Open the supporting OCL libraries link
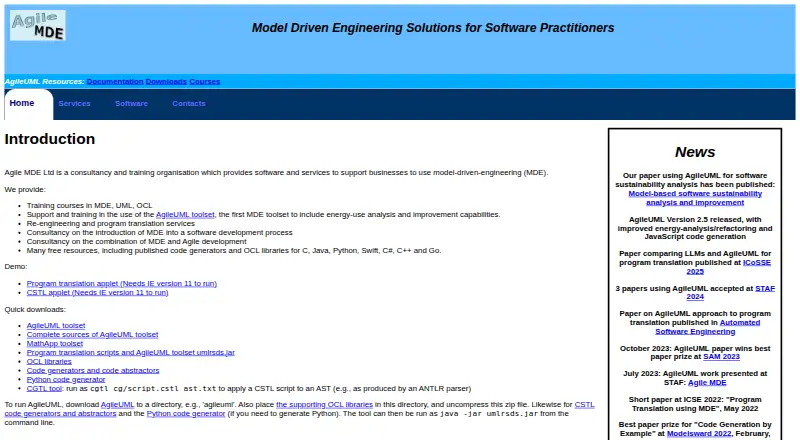Image resolution: width=800 pixels, height=440 pixels. (x=324, y=405)
